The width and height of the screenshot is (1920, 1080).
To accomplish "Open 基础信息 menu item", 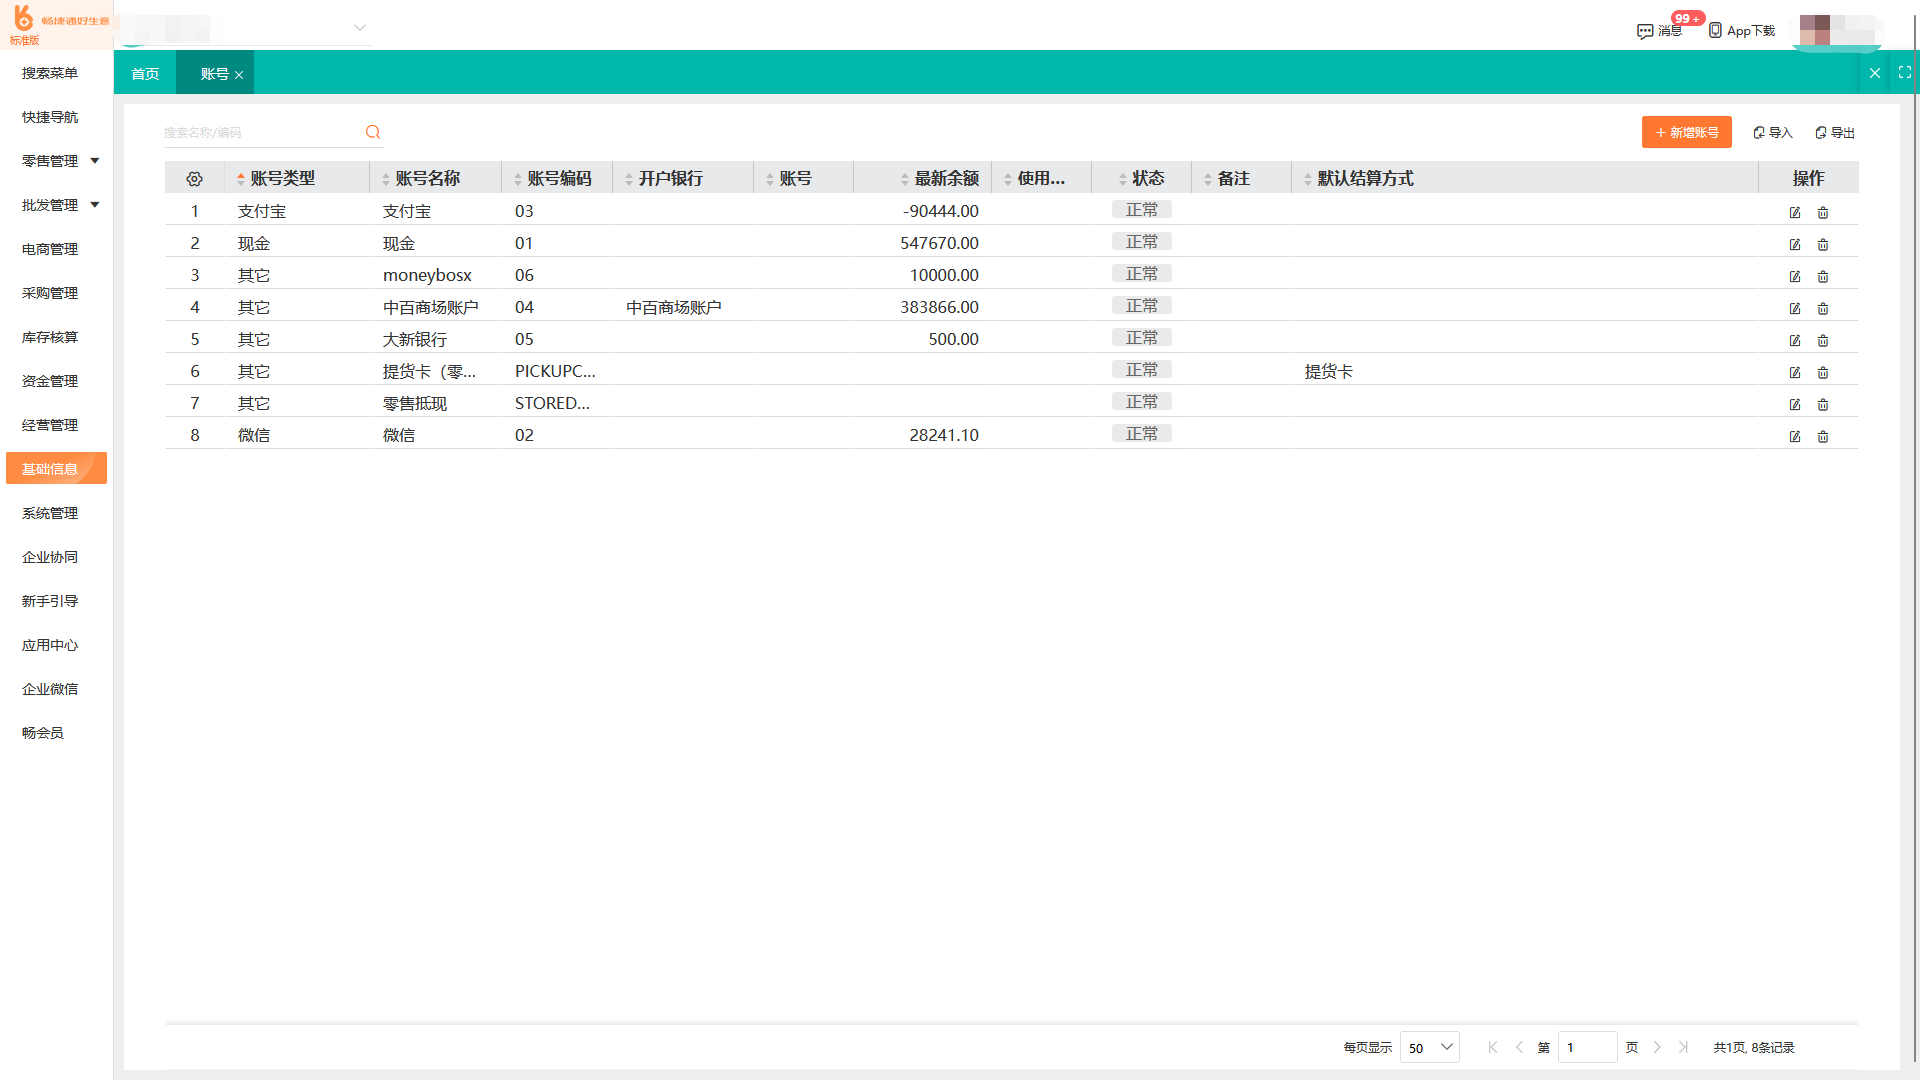I will click(x=51, y=468).
